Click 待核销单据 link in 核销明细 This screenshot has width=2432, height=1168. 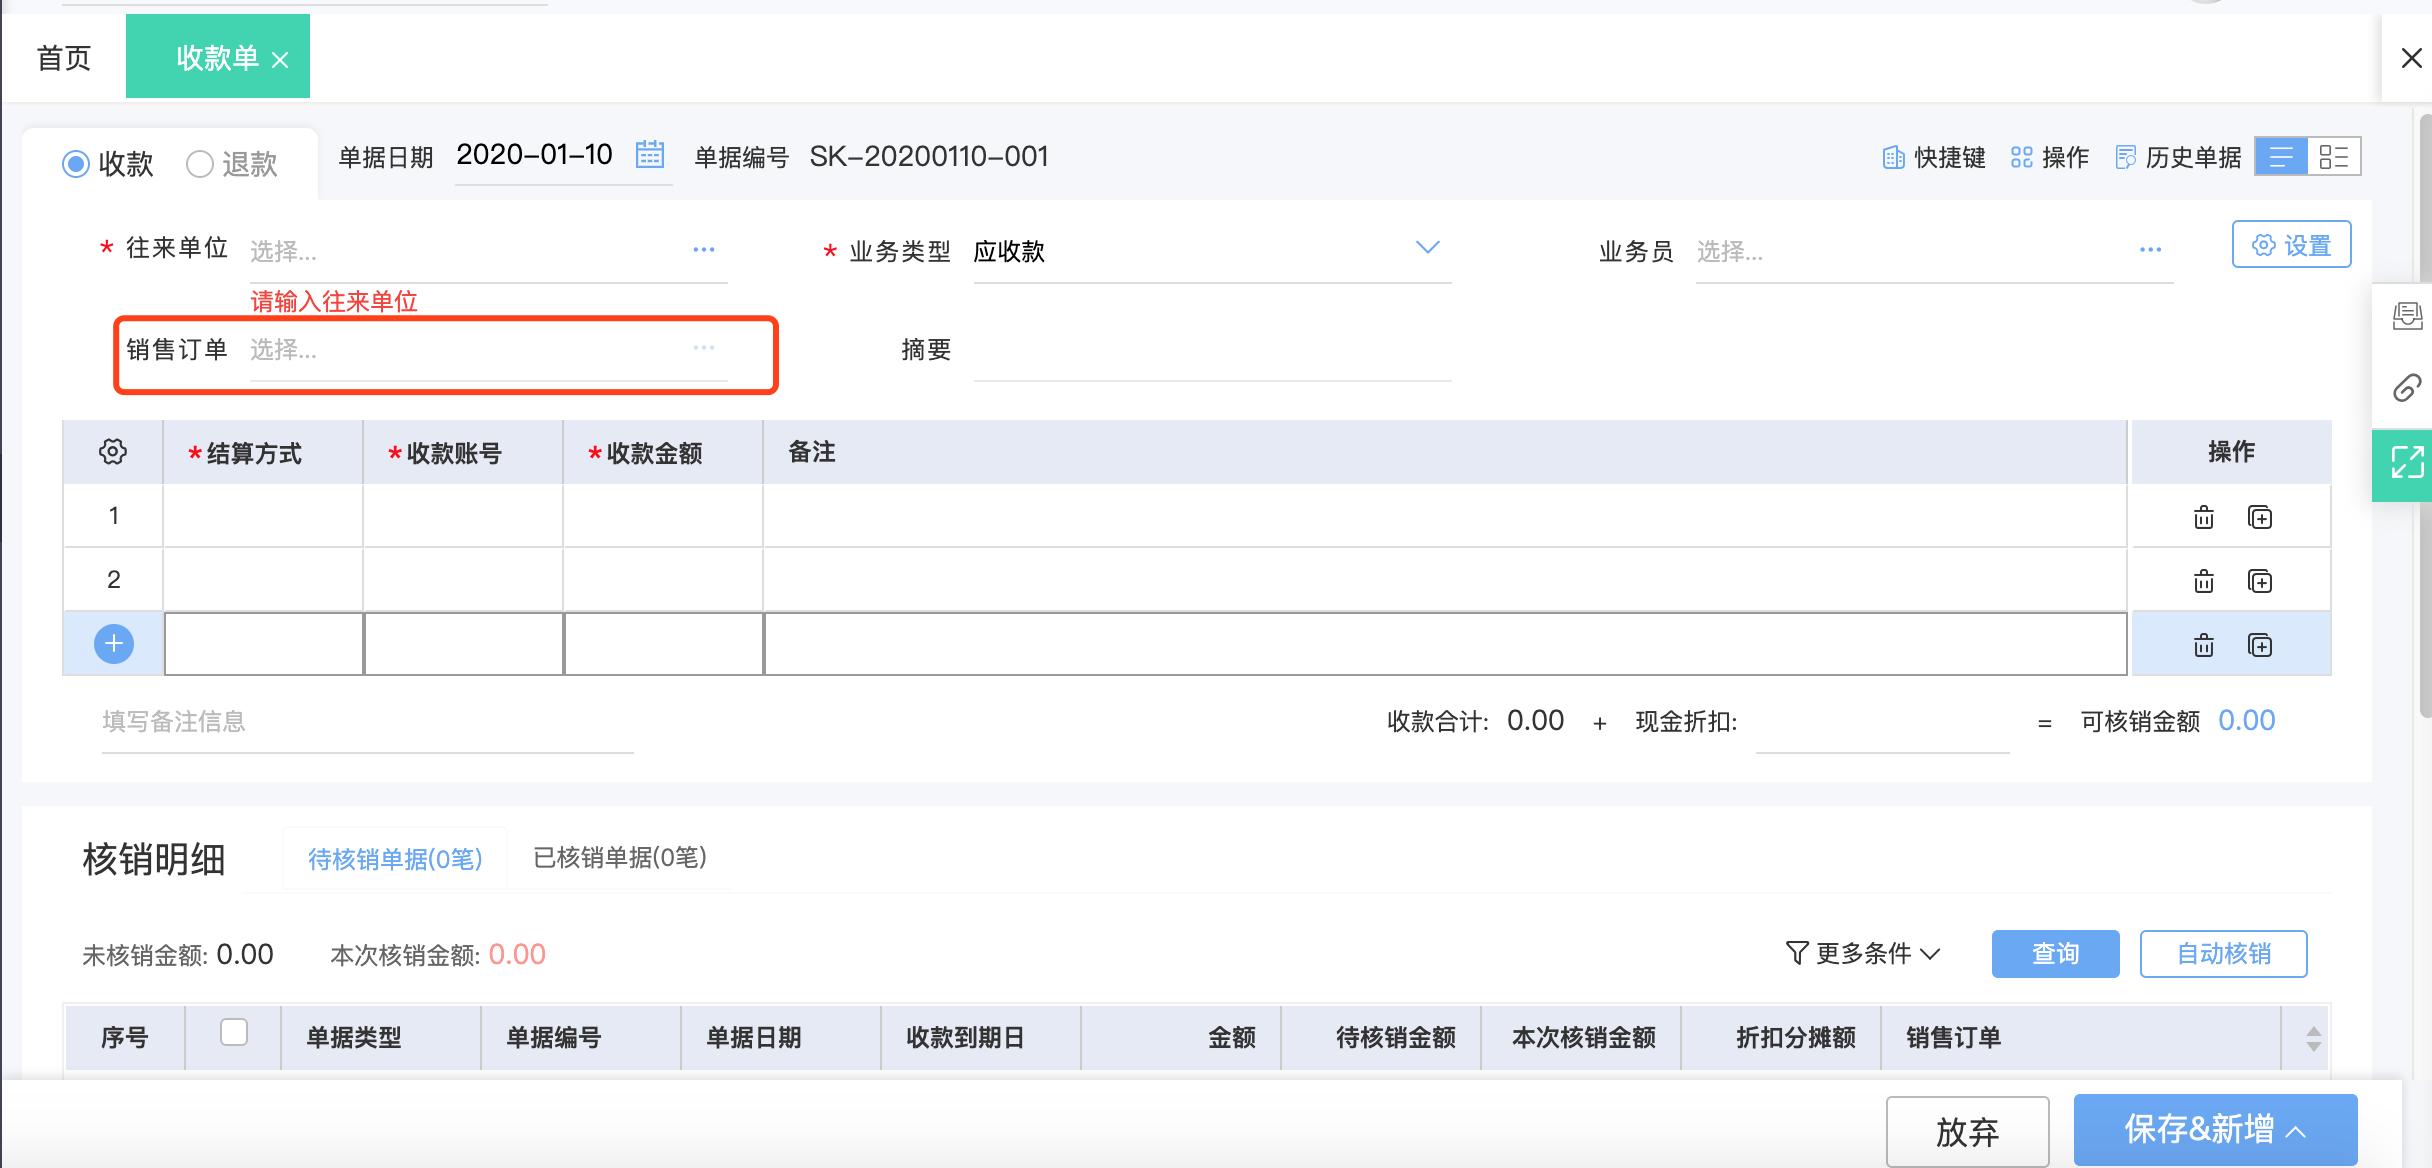394,859
